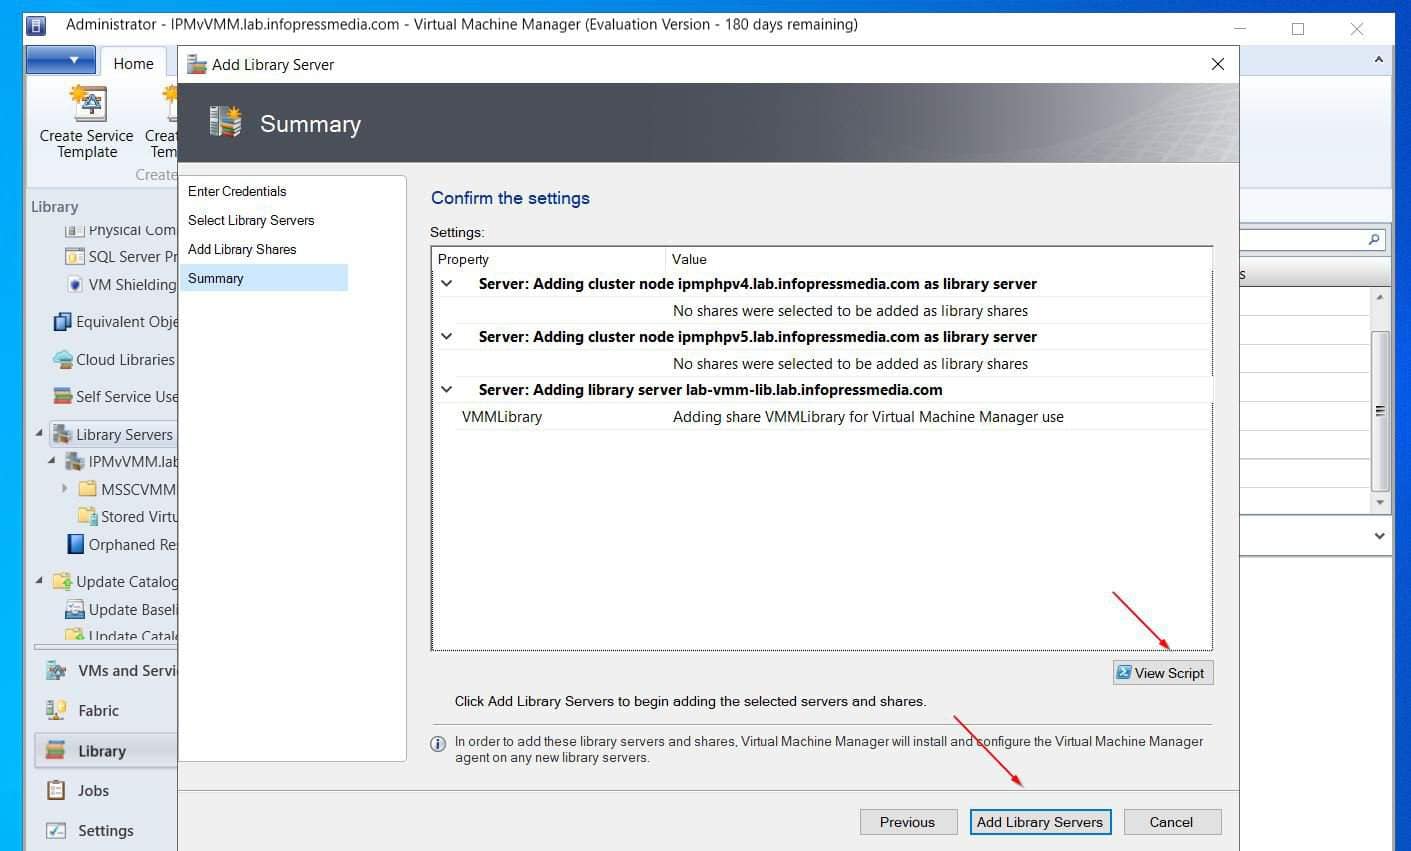Click the View Script button

[x=1163, y=673]
